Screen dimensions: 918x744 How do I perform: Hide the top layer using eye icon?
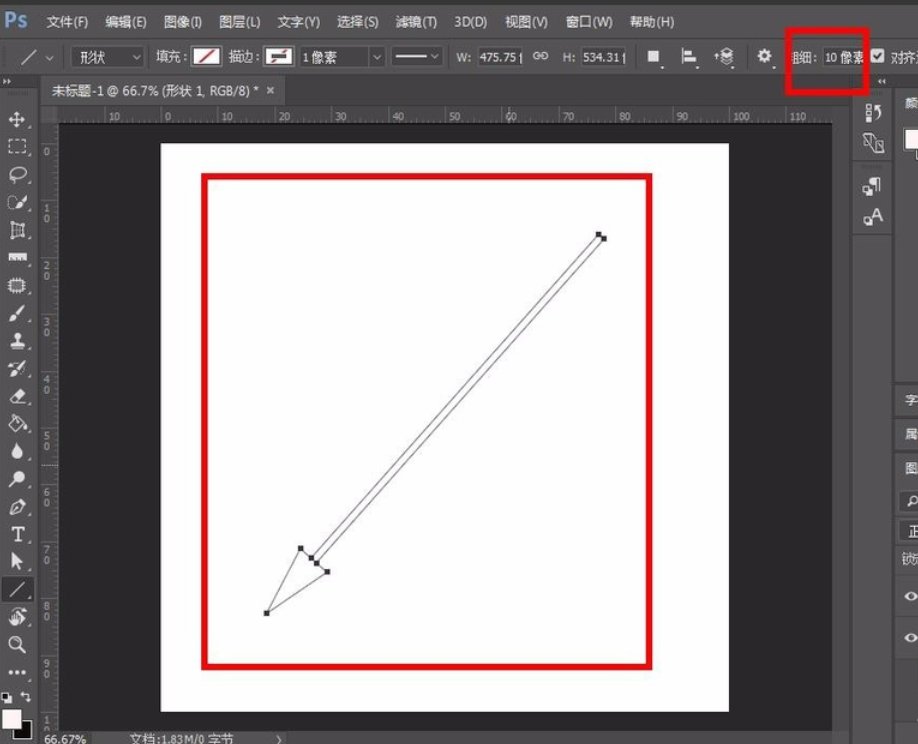pyautogui.click(x=910, y=596)
